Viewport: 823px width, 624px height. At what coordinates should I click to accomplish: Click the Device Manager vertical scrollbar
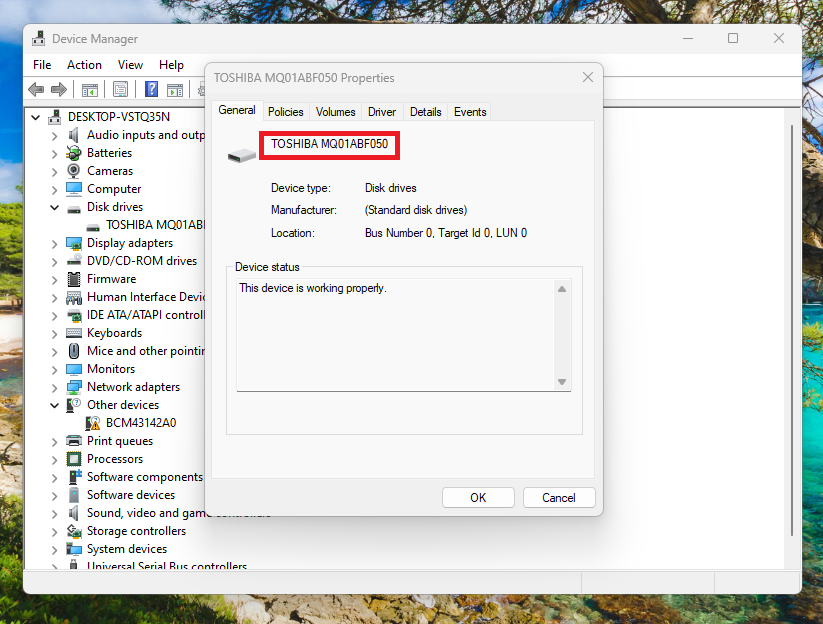792,331
